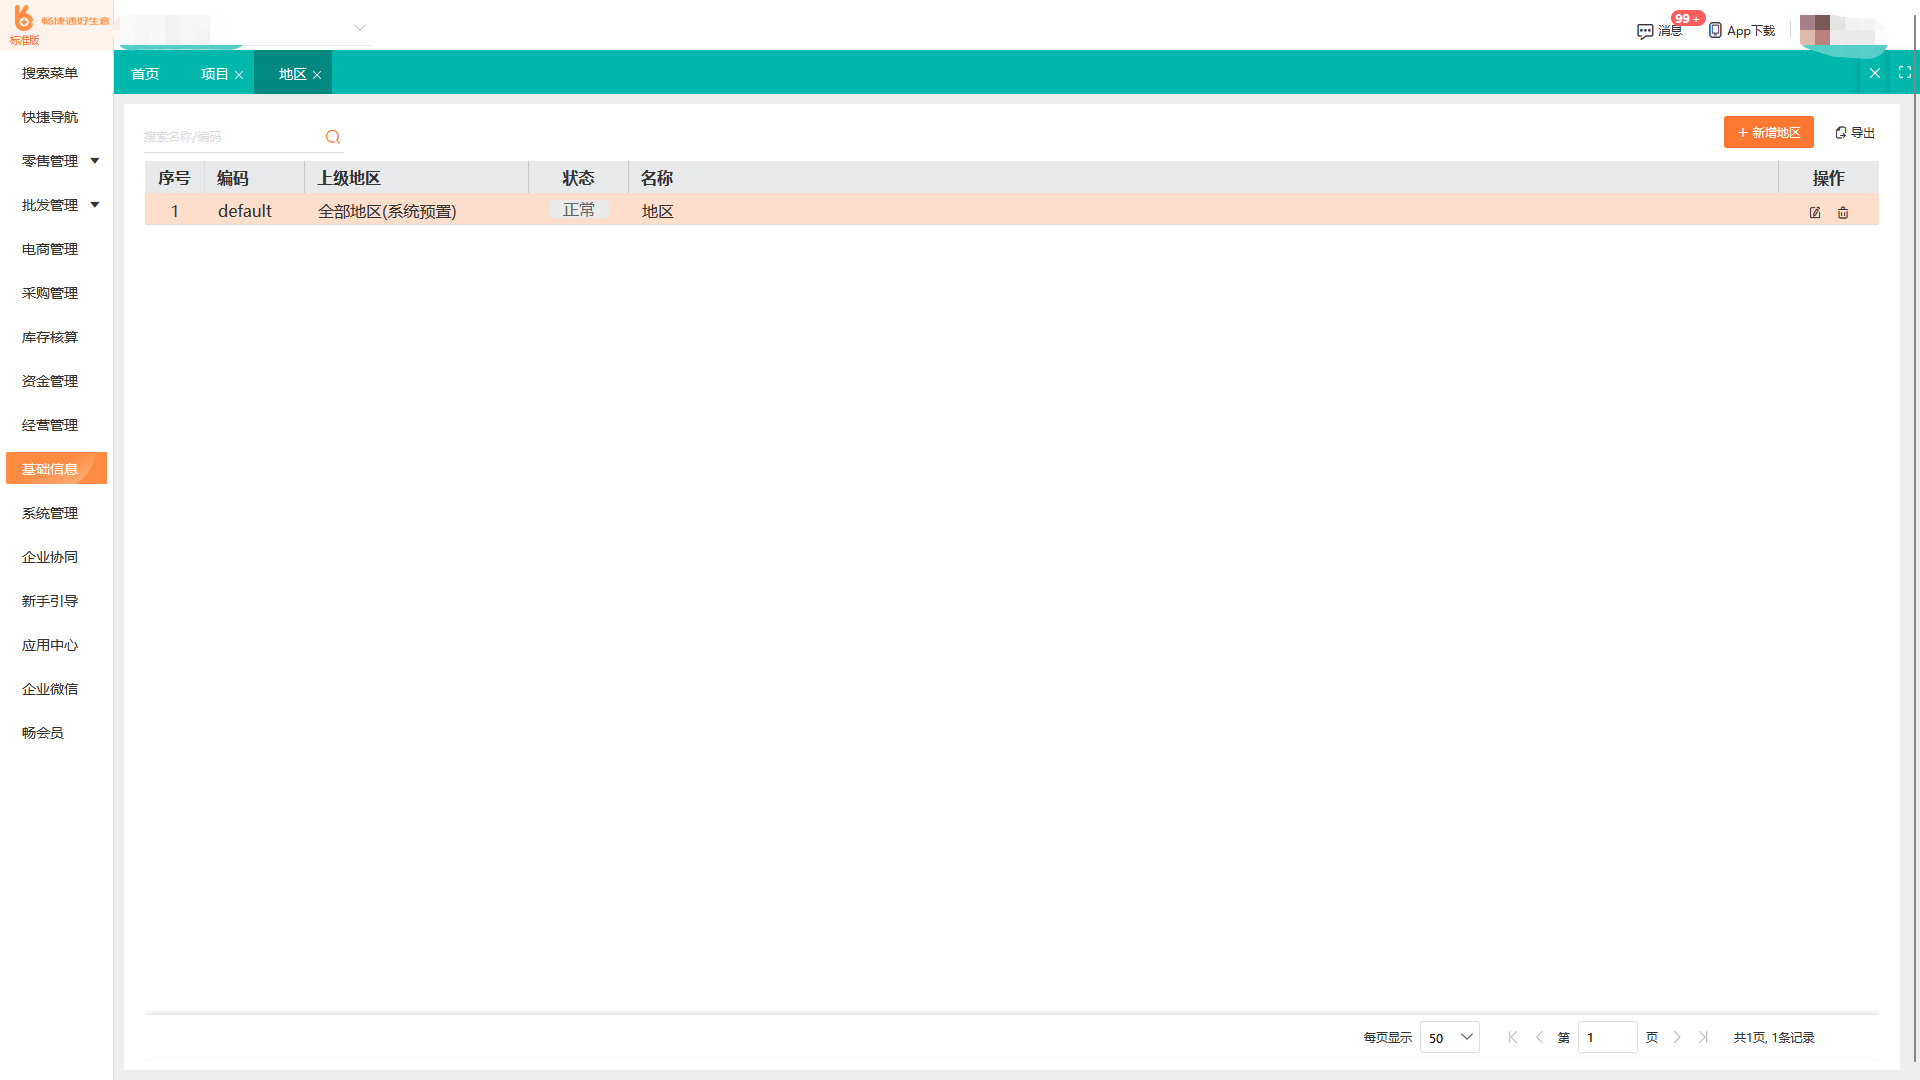Viewport: 1920px width, 1080px height.
Task: Toggle 批发管理 sidebar section
Action: 57,204
